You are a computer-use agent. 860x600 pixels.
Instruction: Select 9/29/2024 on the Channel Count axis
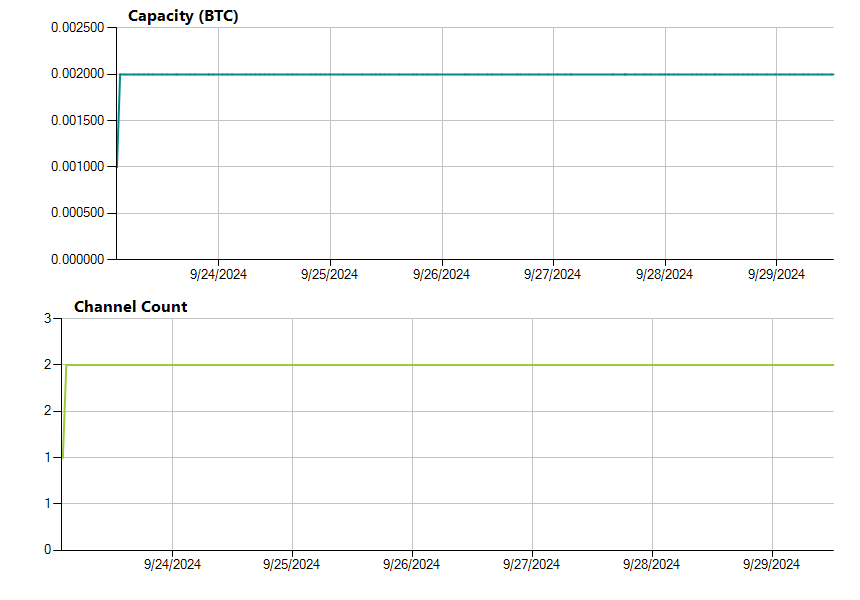coord(772,565)
